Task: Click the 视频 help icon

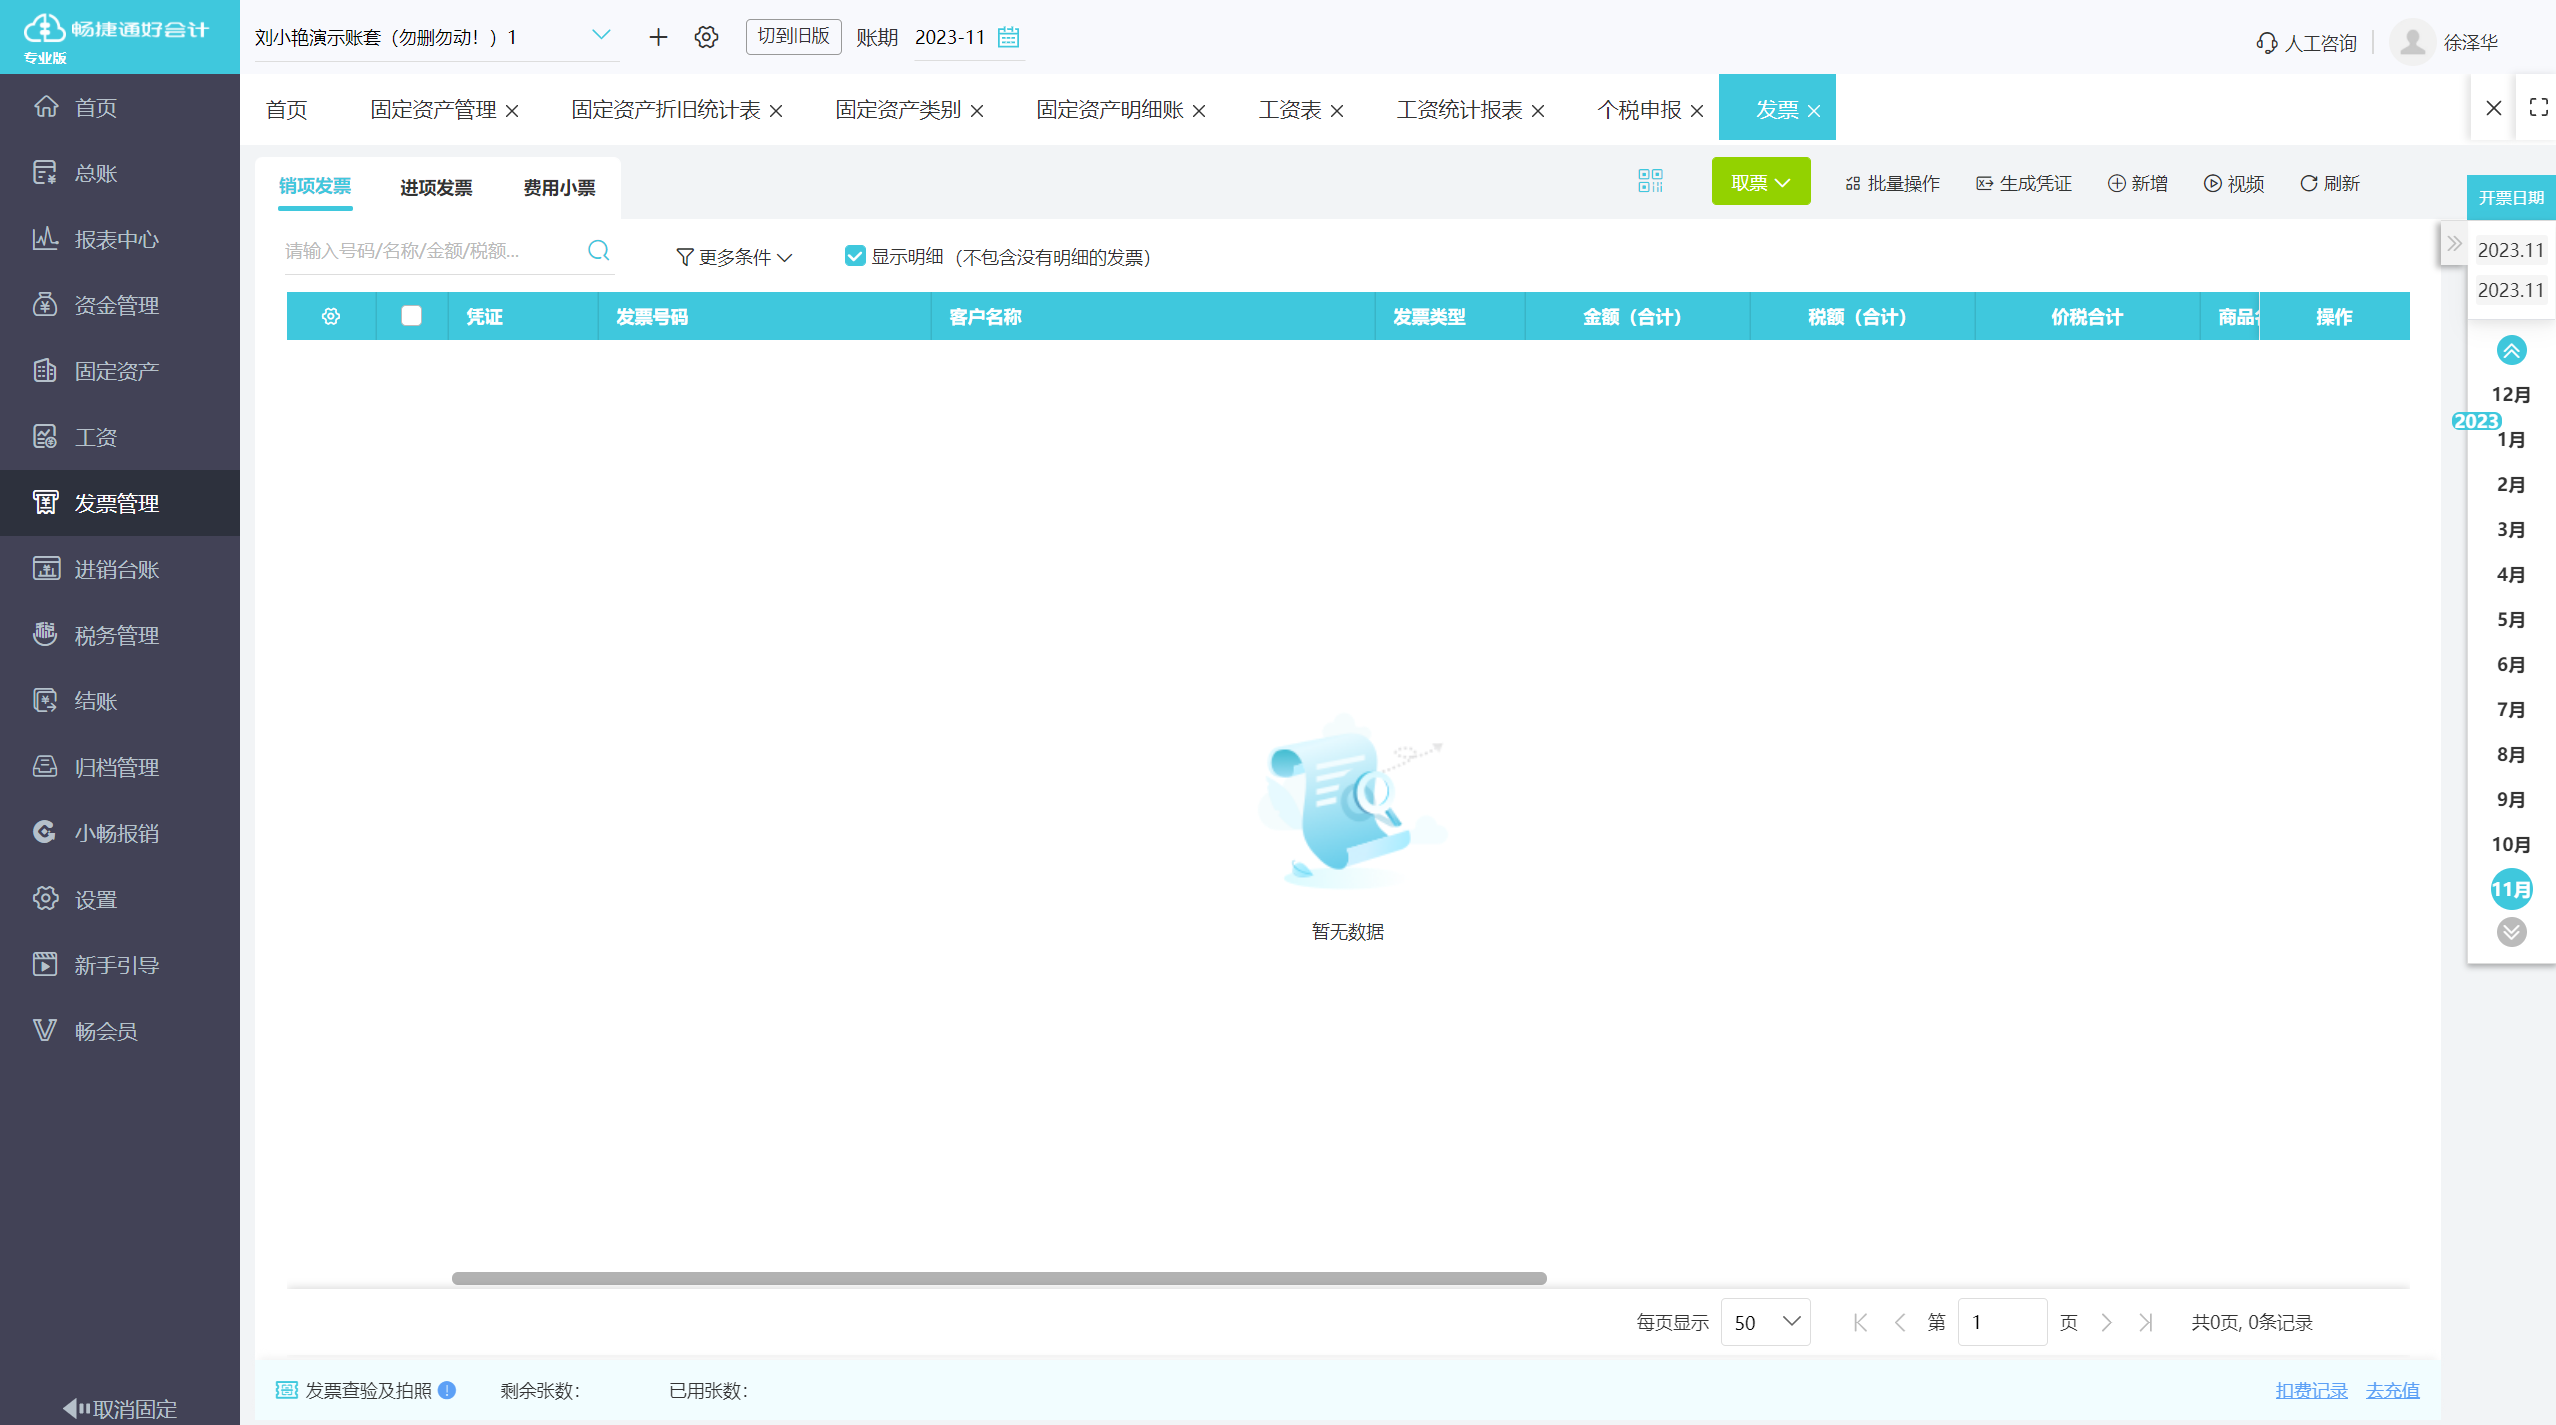Action: pyautogui.click(x=2237, y=183)
